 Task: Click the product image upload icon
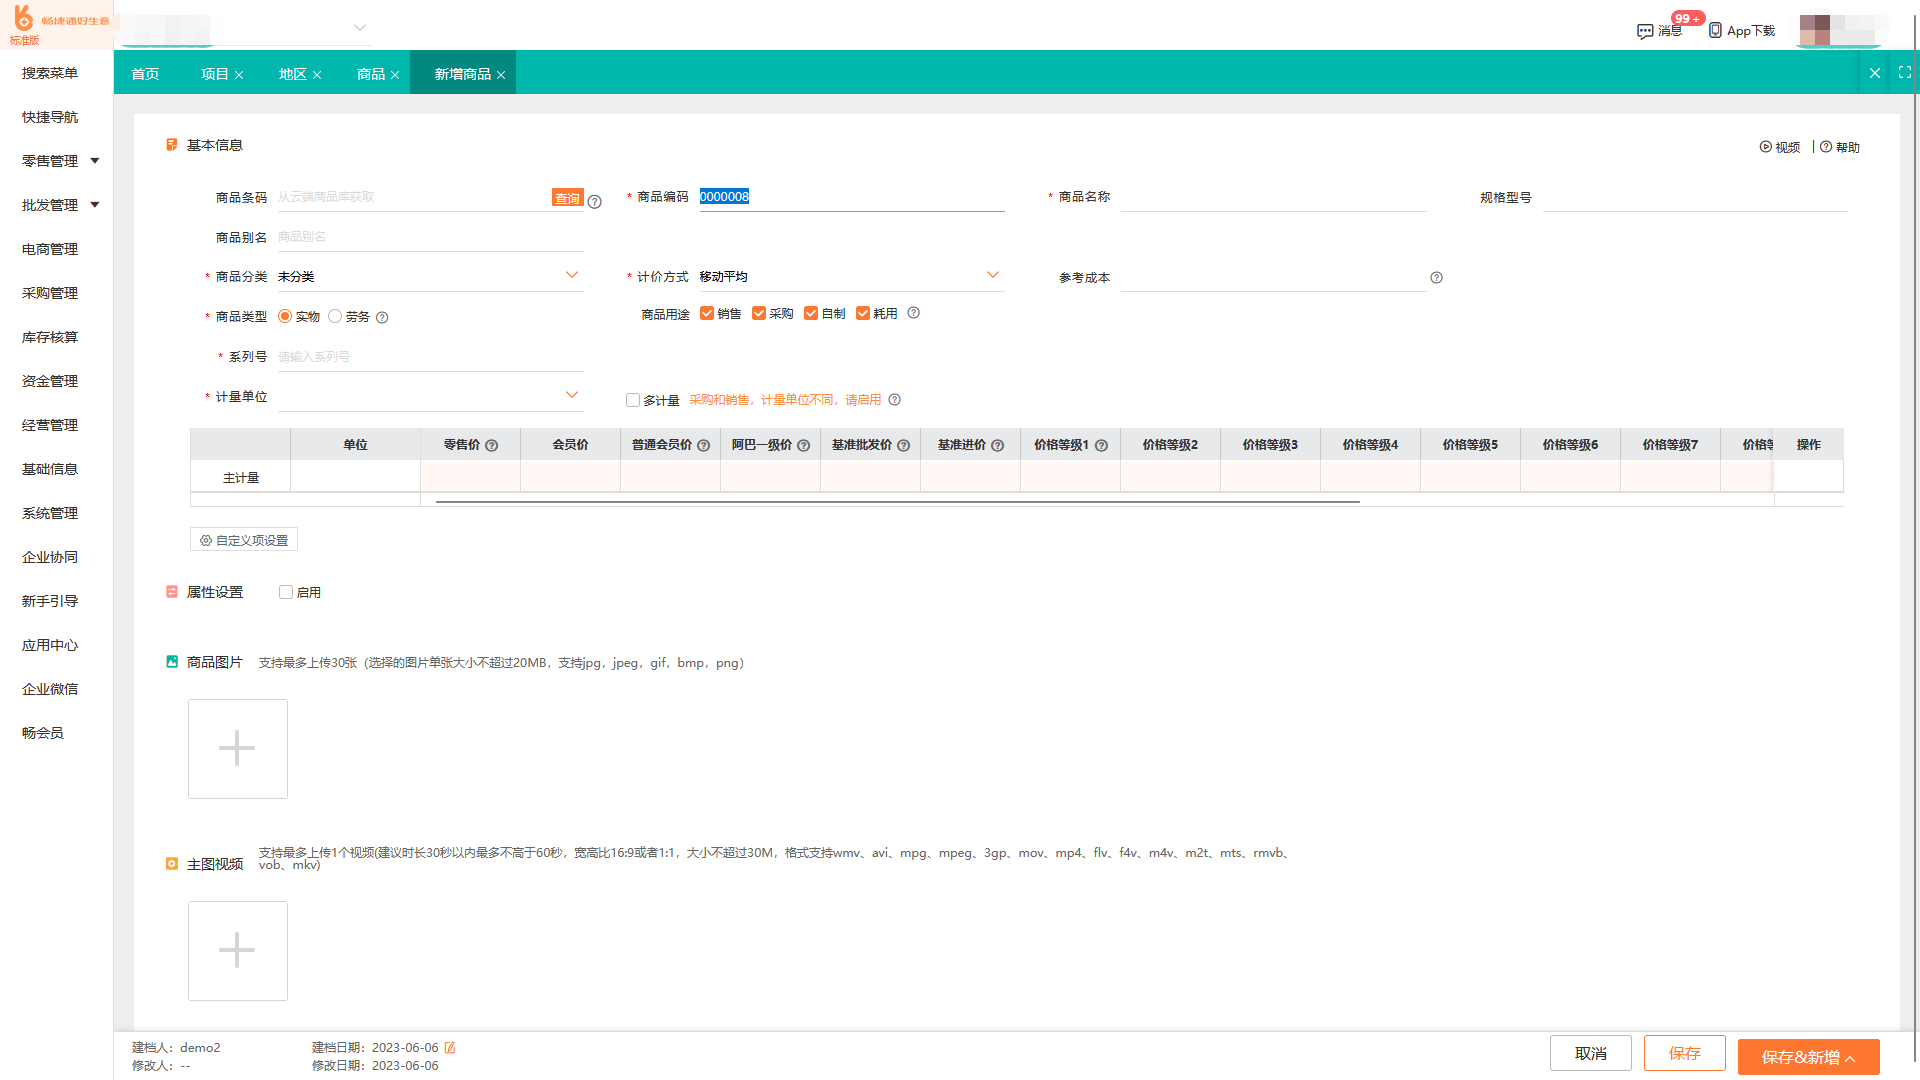(x=239, y=748)
